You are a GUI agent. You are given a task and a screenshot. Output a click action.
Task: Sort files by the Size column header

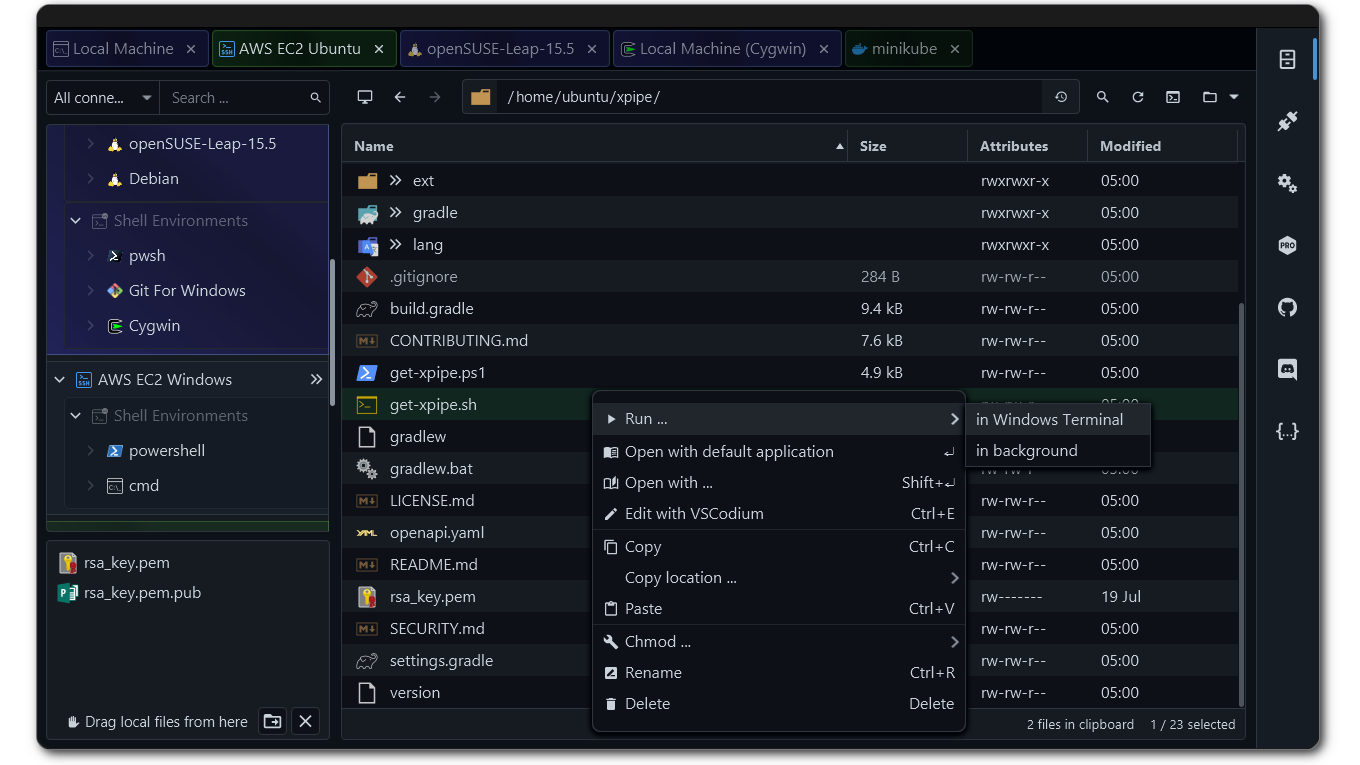(x=873, y=146)
